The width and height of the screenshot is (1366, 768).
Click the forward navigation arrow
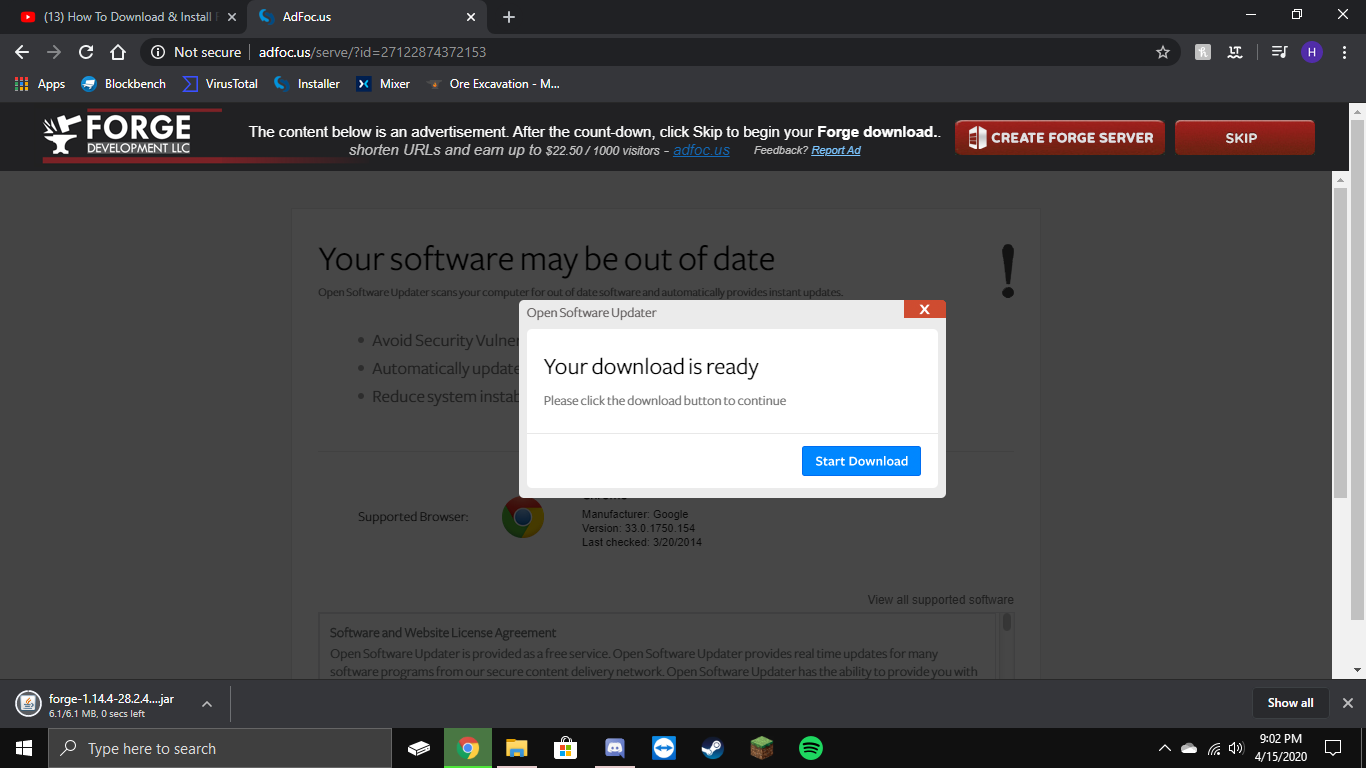point(54,52)
